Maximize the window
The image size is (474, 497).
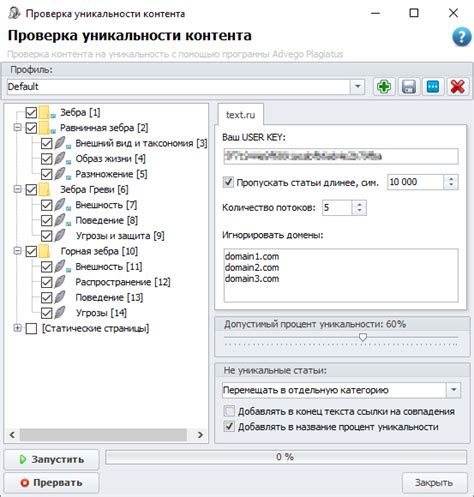click(414, 13)
